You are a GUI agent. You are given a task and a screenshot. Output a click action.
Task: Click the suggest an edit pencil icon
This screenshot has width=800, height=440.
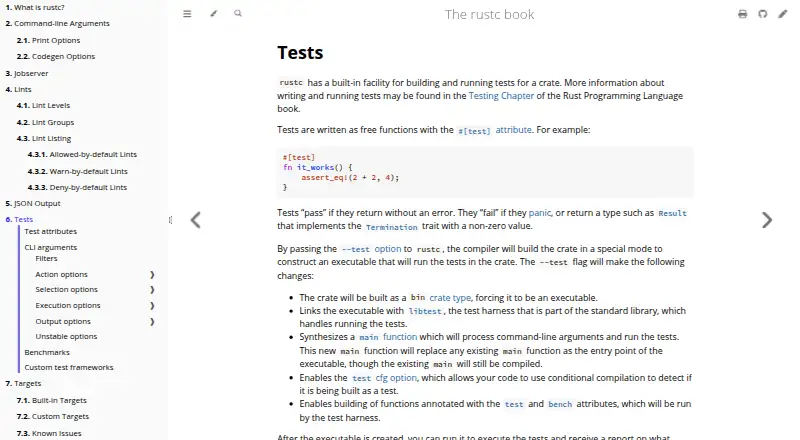click(x=783, y=14)
